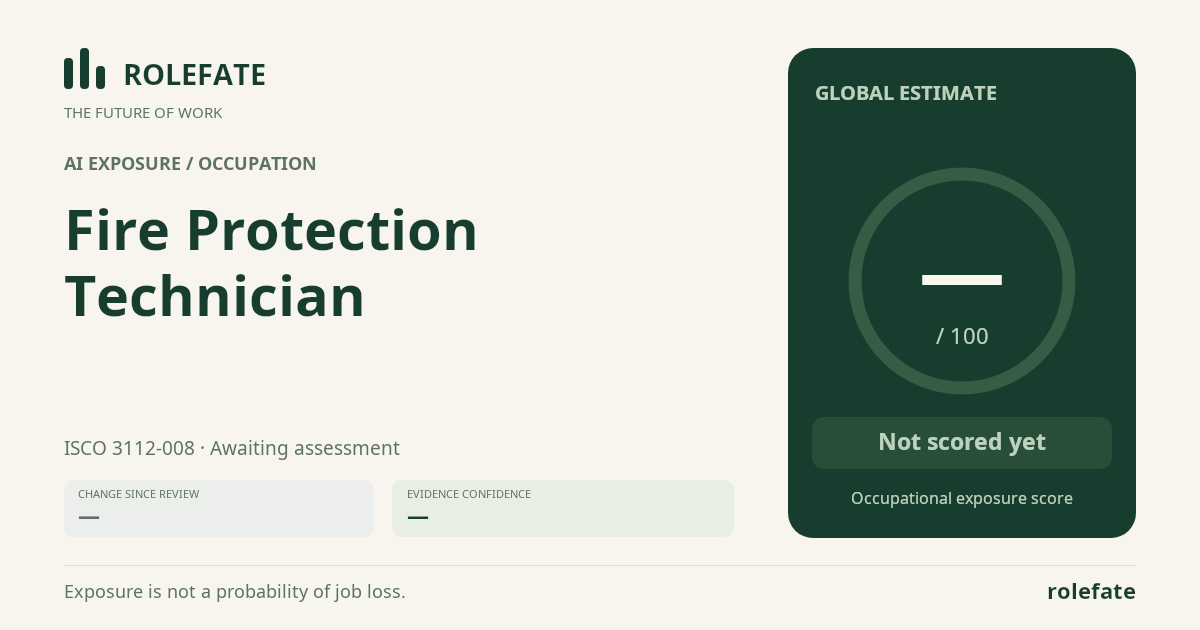
Task: Click 'AI EXPOSURE / OCCUPATION' breadcrumb text
Action: (190, 164)
